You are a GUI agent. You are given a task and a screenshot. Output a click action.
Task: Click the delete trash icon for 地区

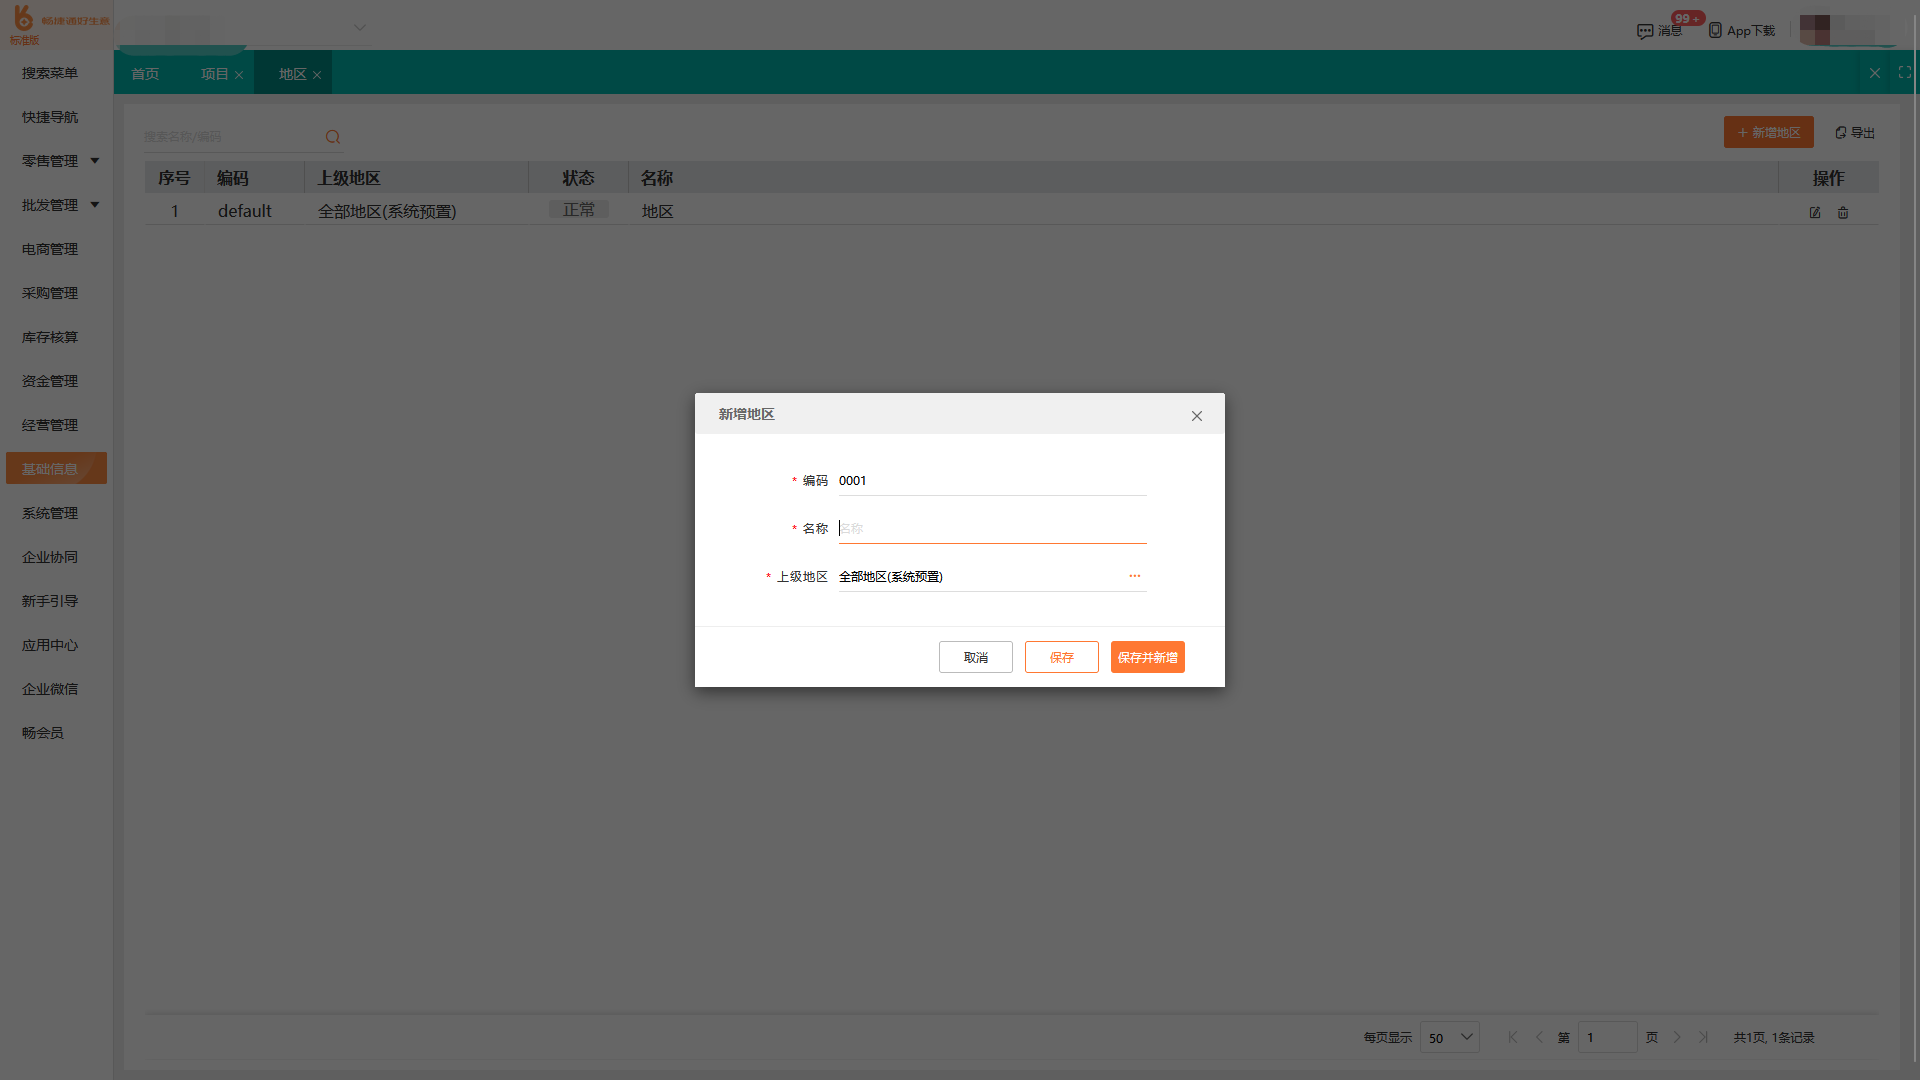[1844, 212]
